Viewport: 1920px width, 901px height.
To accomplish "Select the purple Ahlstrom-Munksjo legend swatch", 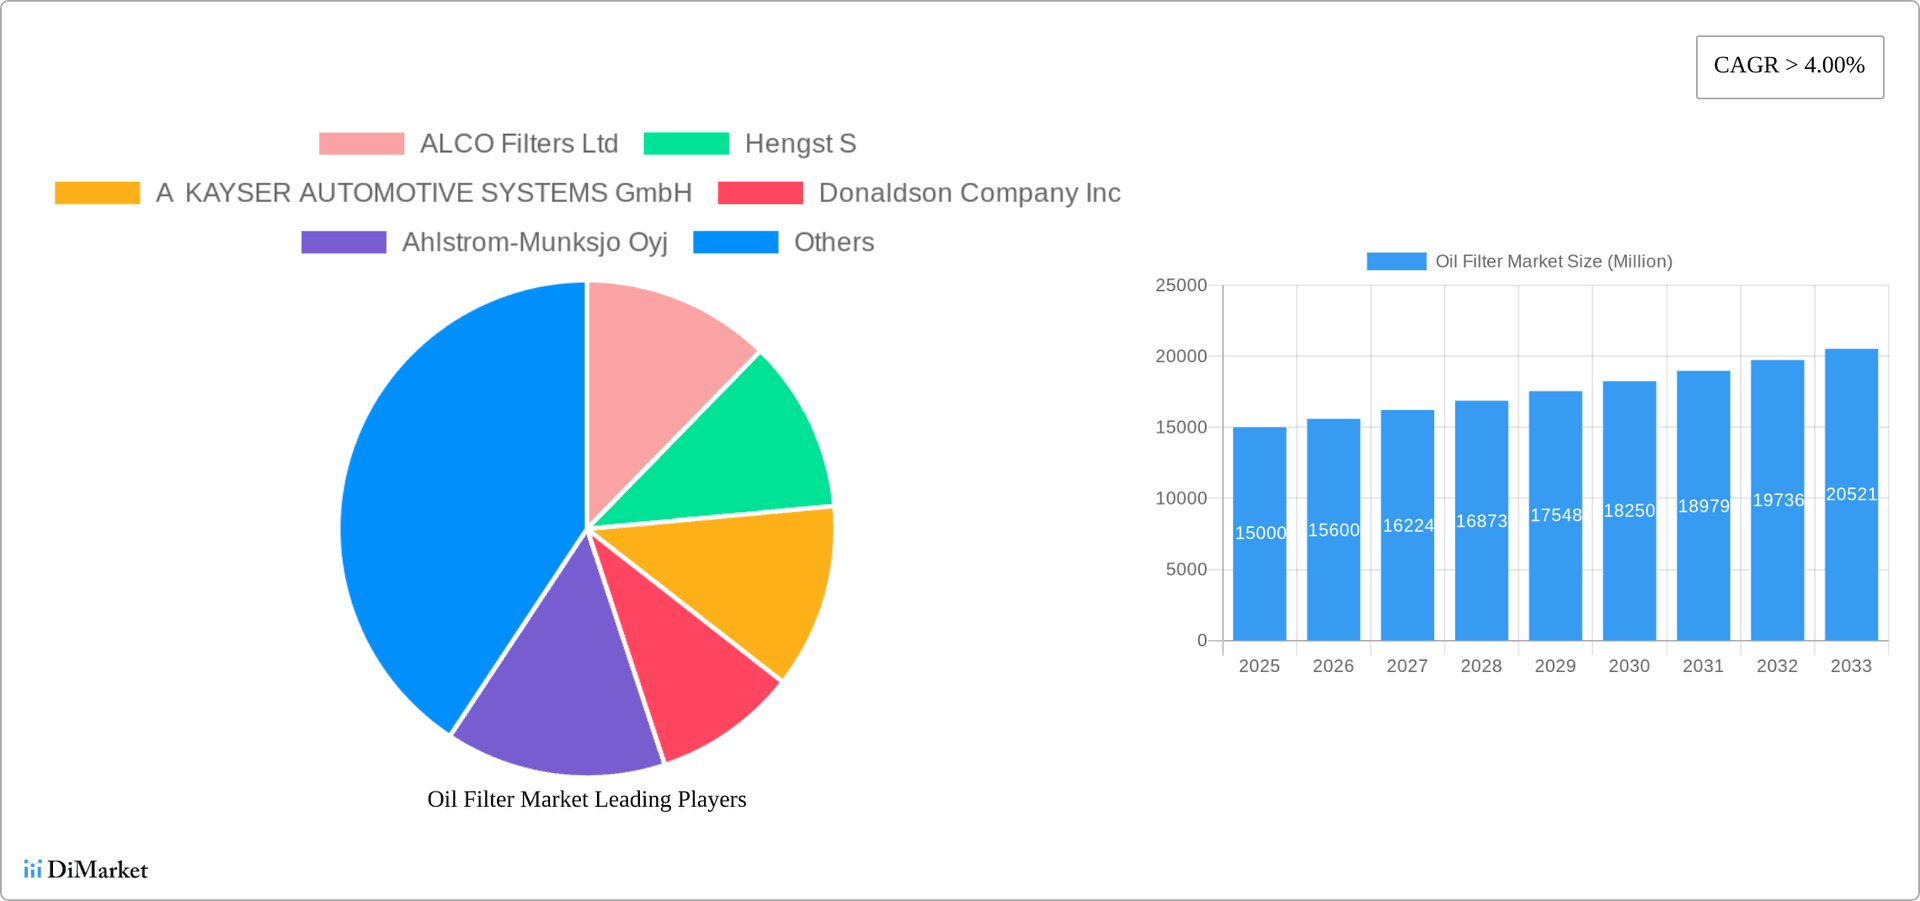I will (343, 241).
